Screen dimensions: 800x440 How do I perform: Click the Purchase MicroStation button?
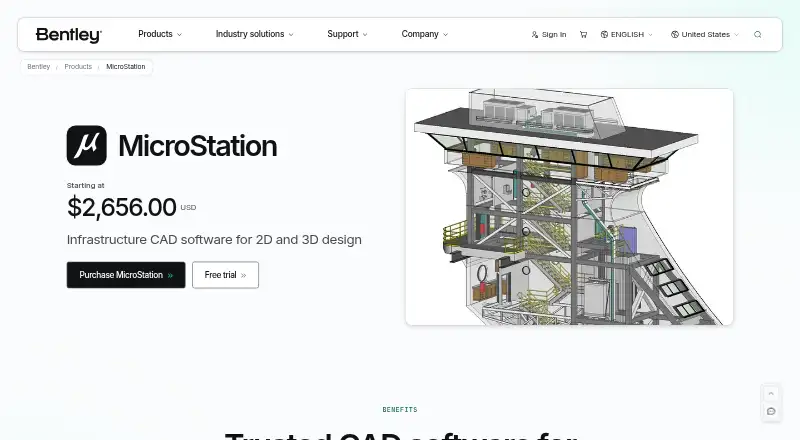pos(126,275)
